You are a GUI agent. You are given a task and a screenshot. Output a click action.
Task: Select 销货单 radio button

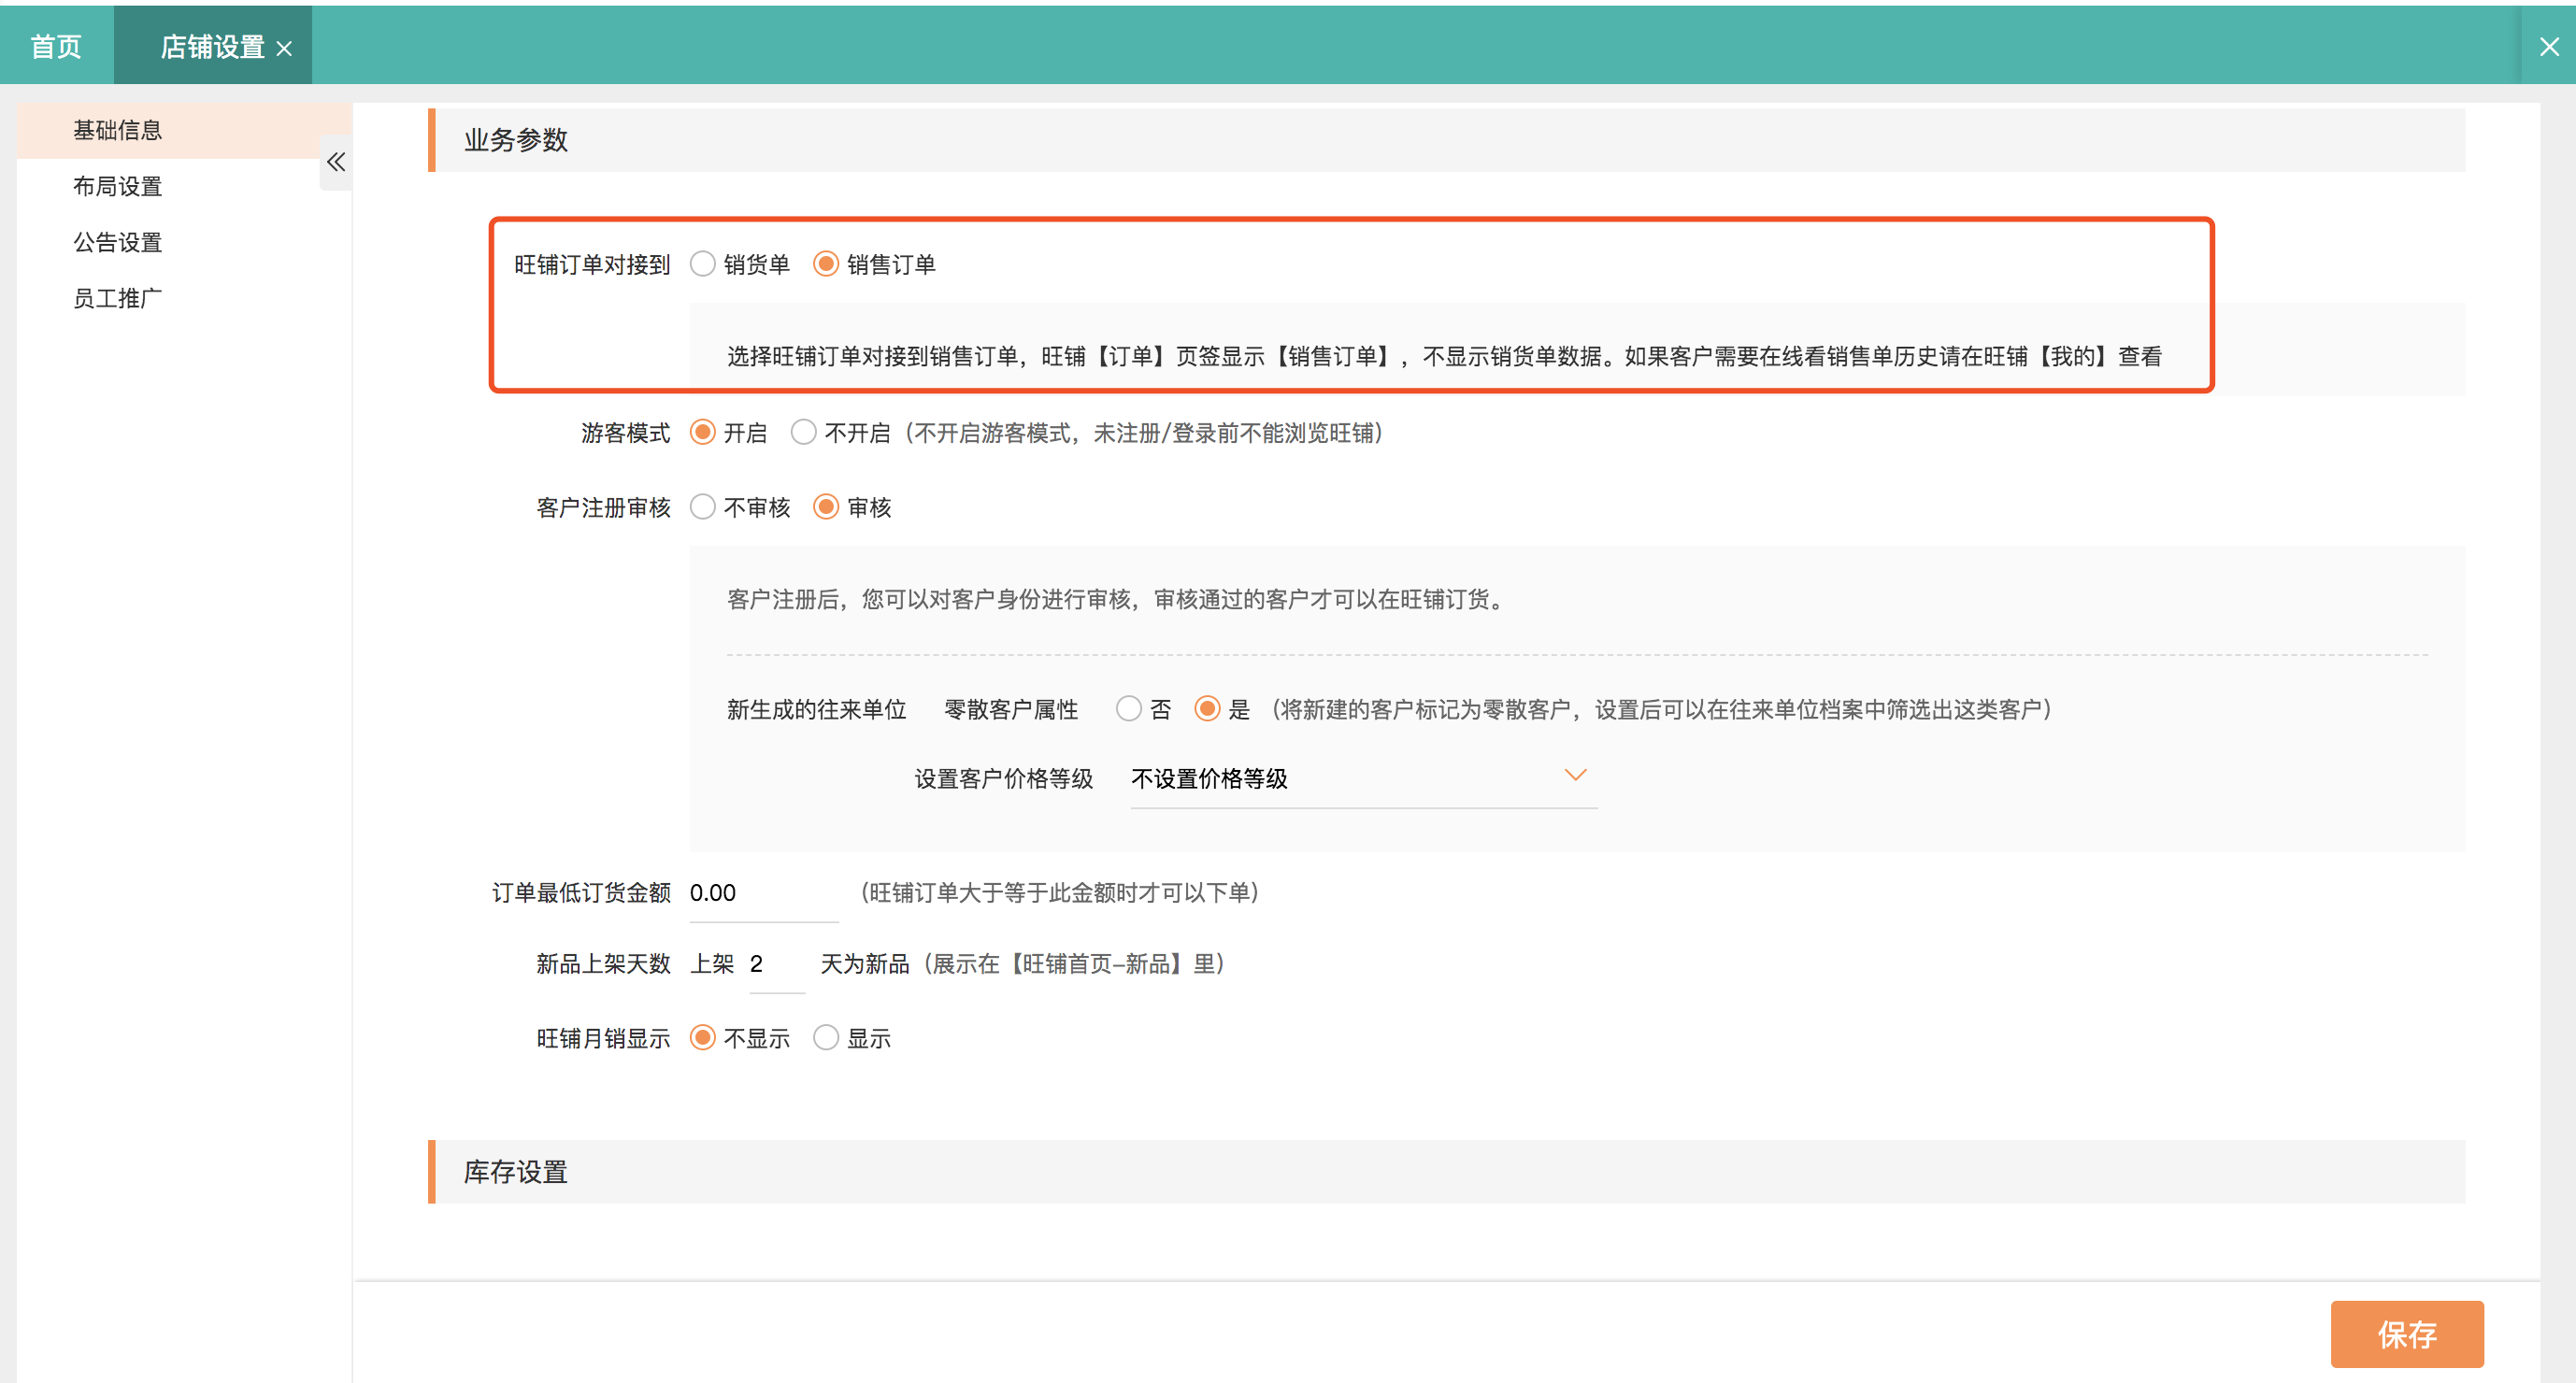pos(700,264)
